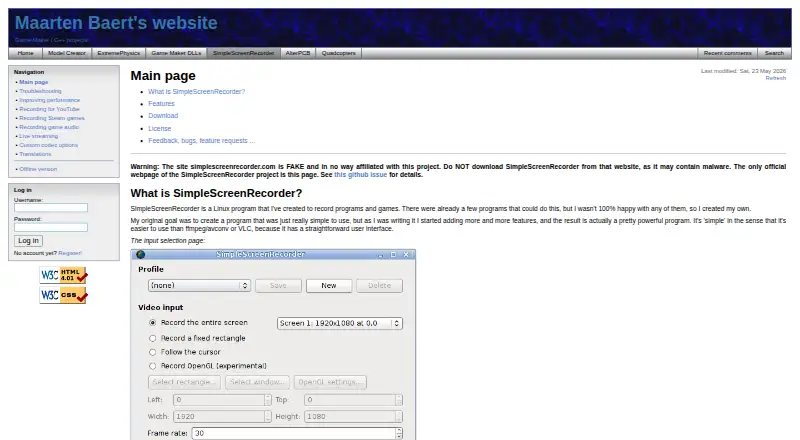The image size is (800, 440).
Task: Click the Left value spinner arrows
Action: coord(268,400)
